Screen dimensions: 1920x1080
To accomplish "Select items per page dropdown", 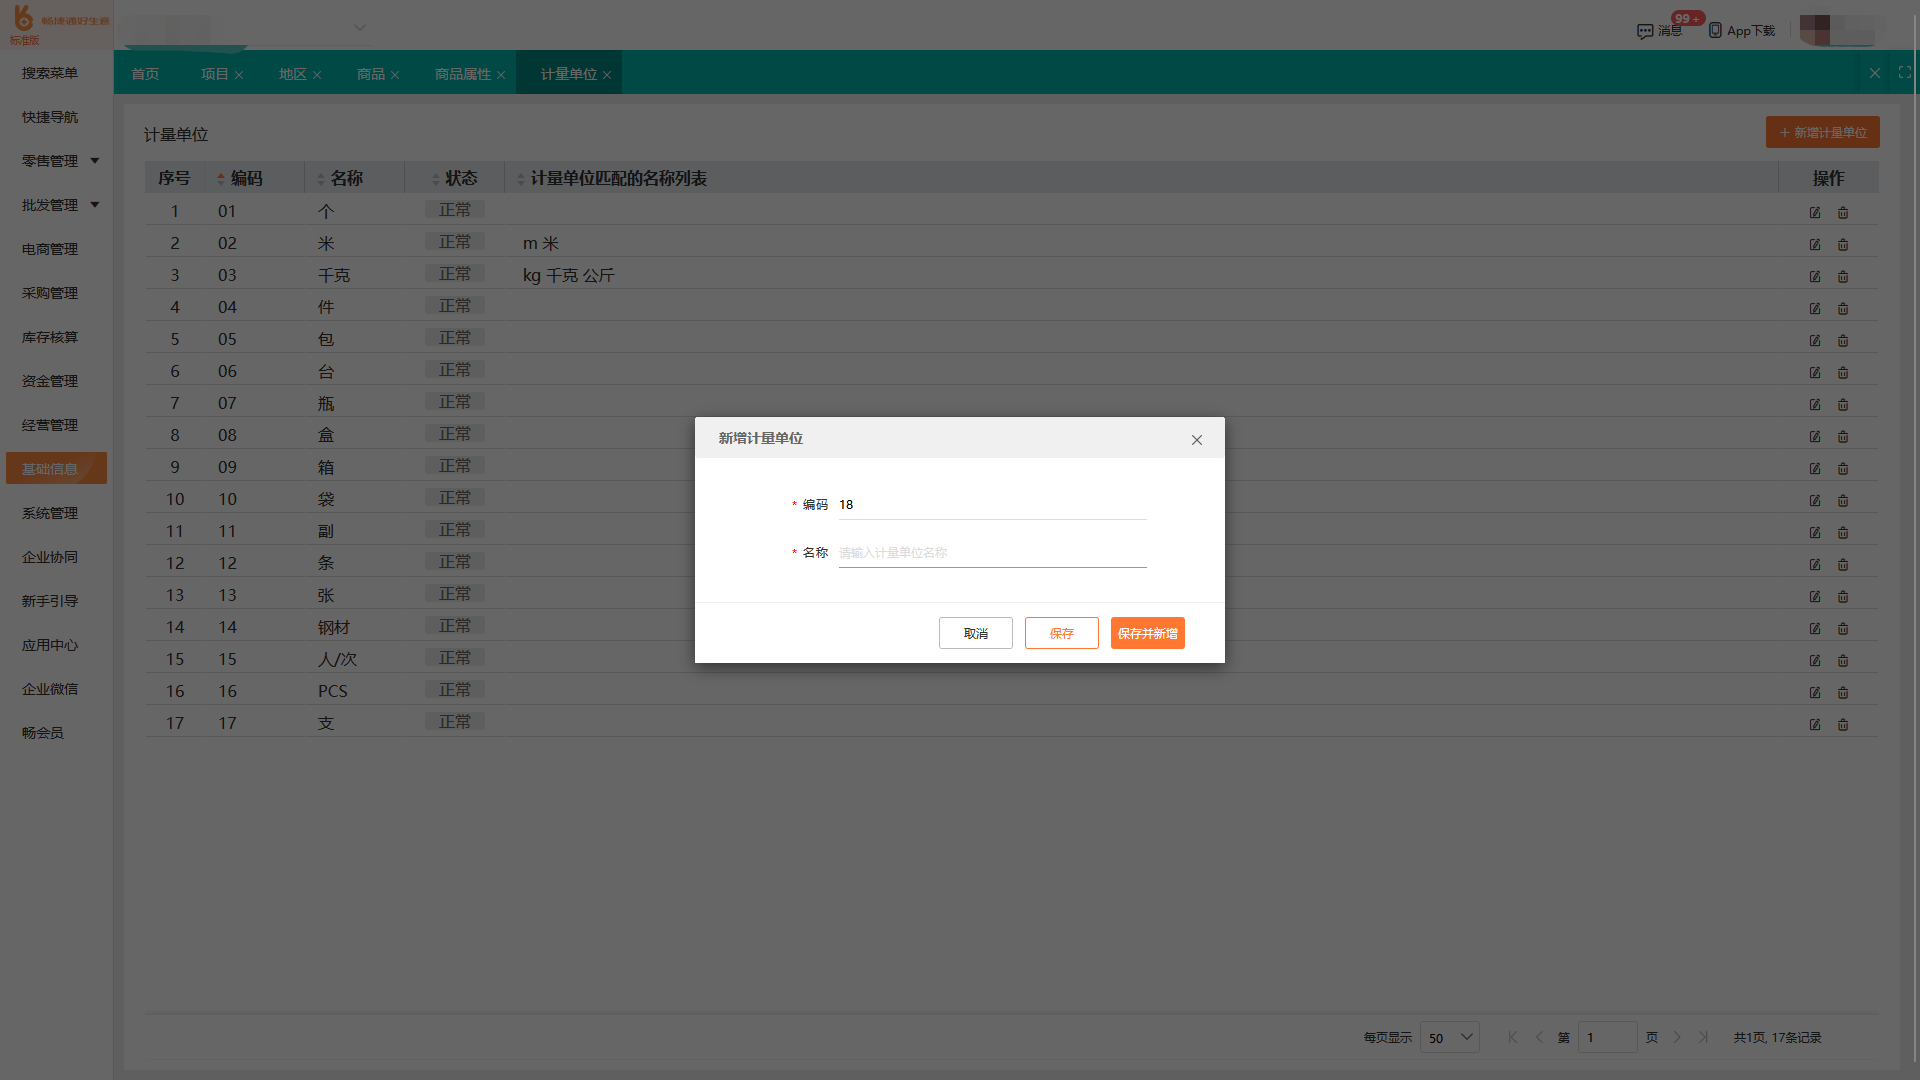I will (1451, 1038).
